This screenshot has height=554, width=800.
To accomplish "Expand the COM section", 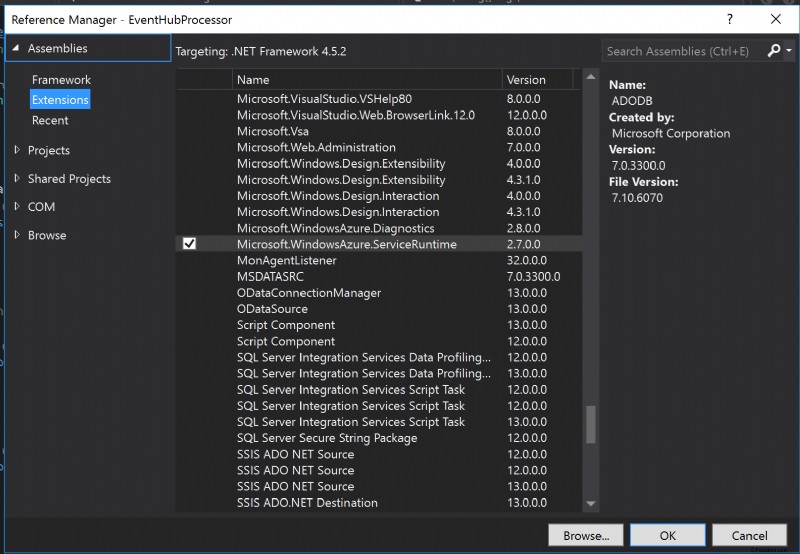I will click(x=17, y=207).
